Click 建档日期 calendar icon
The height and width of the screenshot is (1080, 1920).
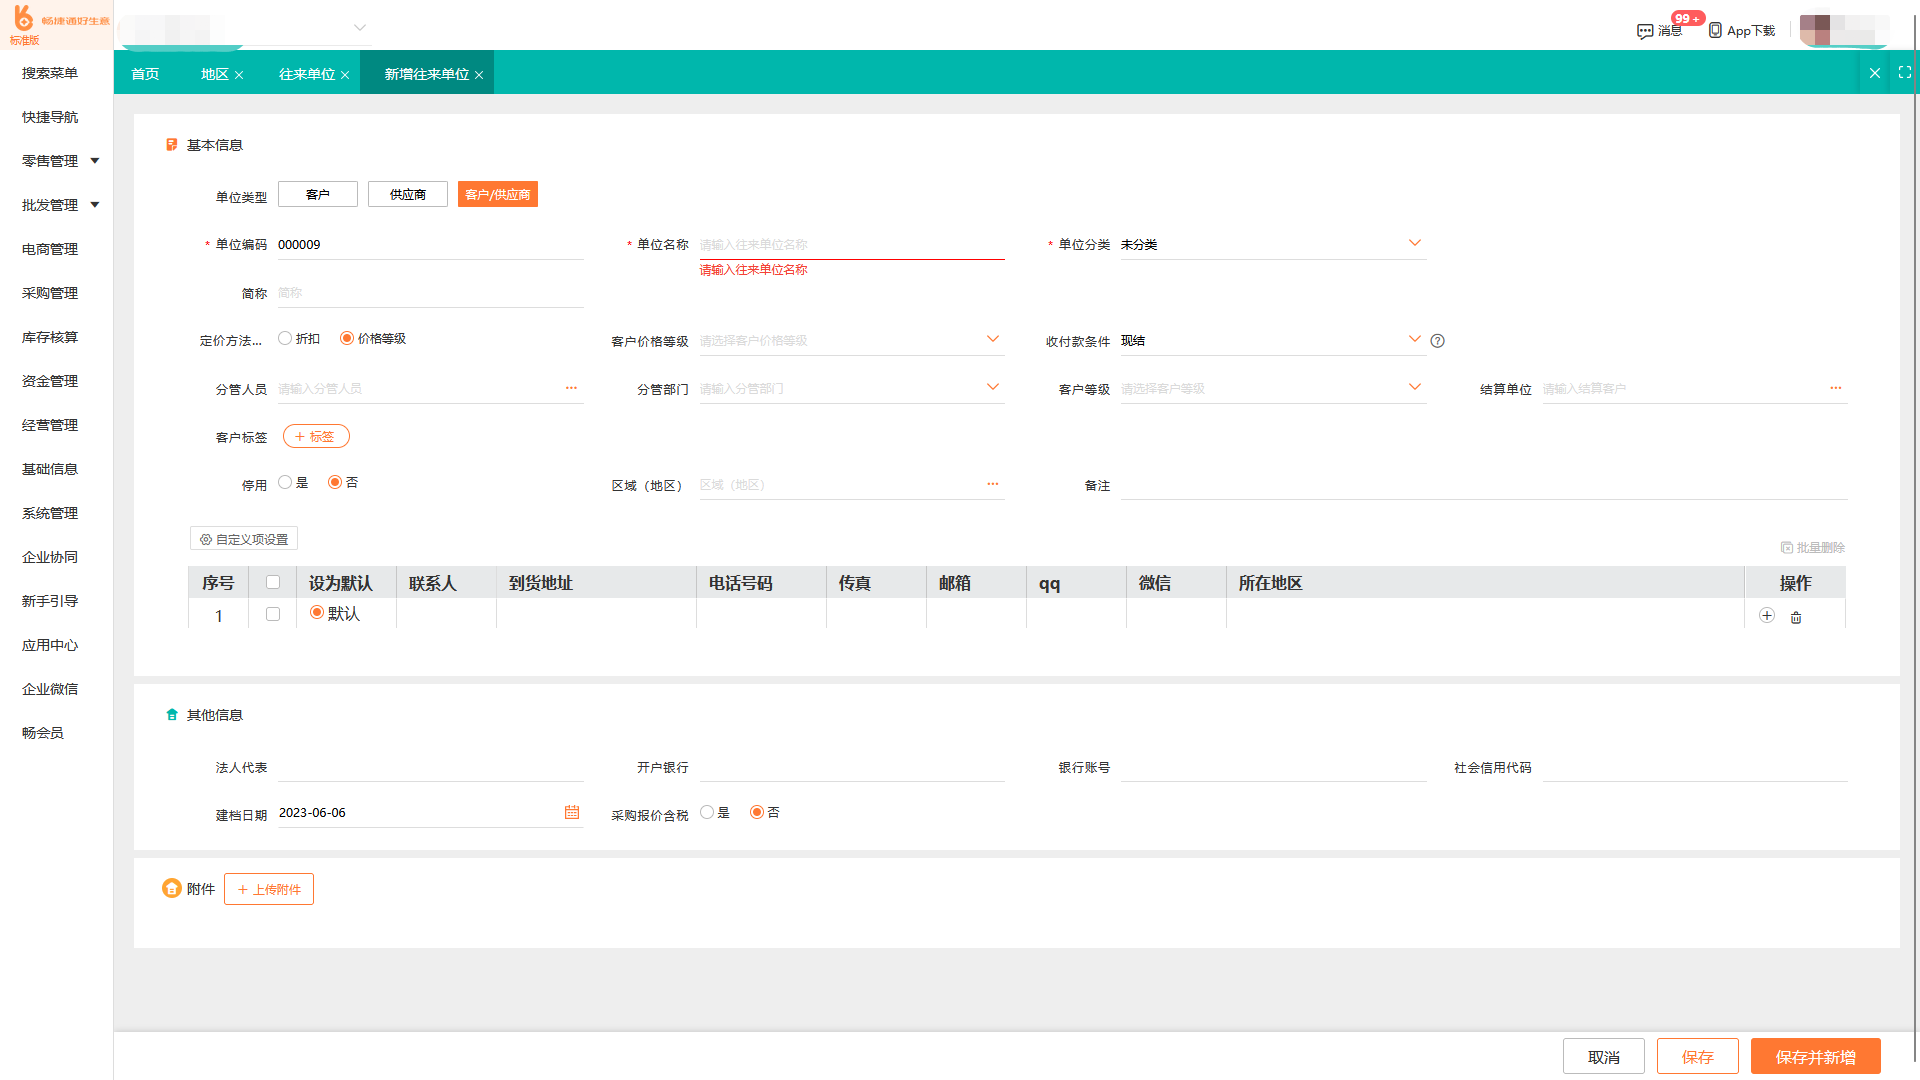pyautogui.click(x=571, y=812)
